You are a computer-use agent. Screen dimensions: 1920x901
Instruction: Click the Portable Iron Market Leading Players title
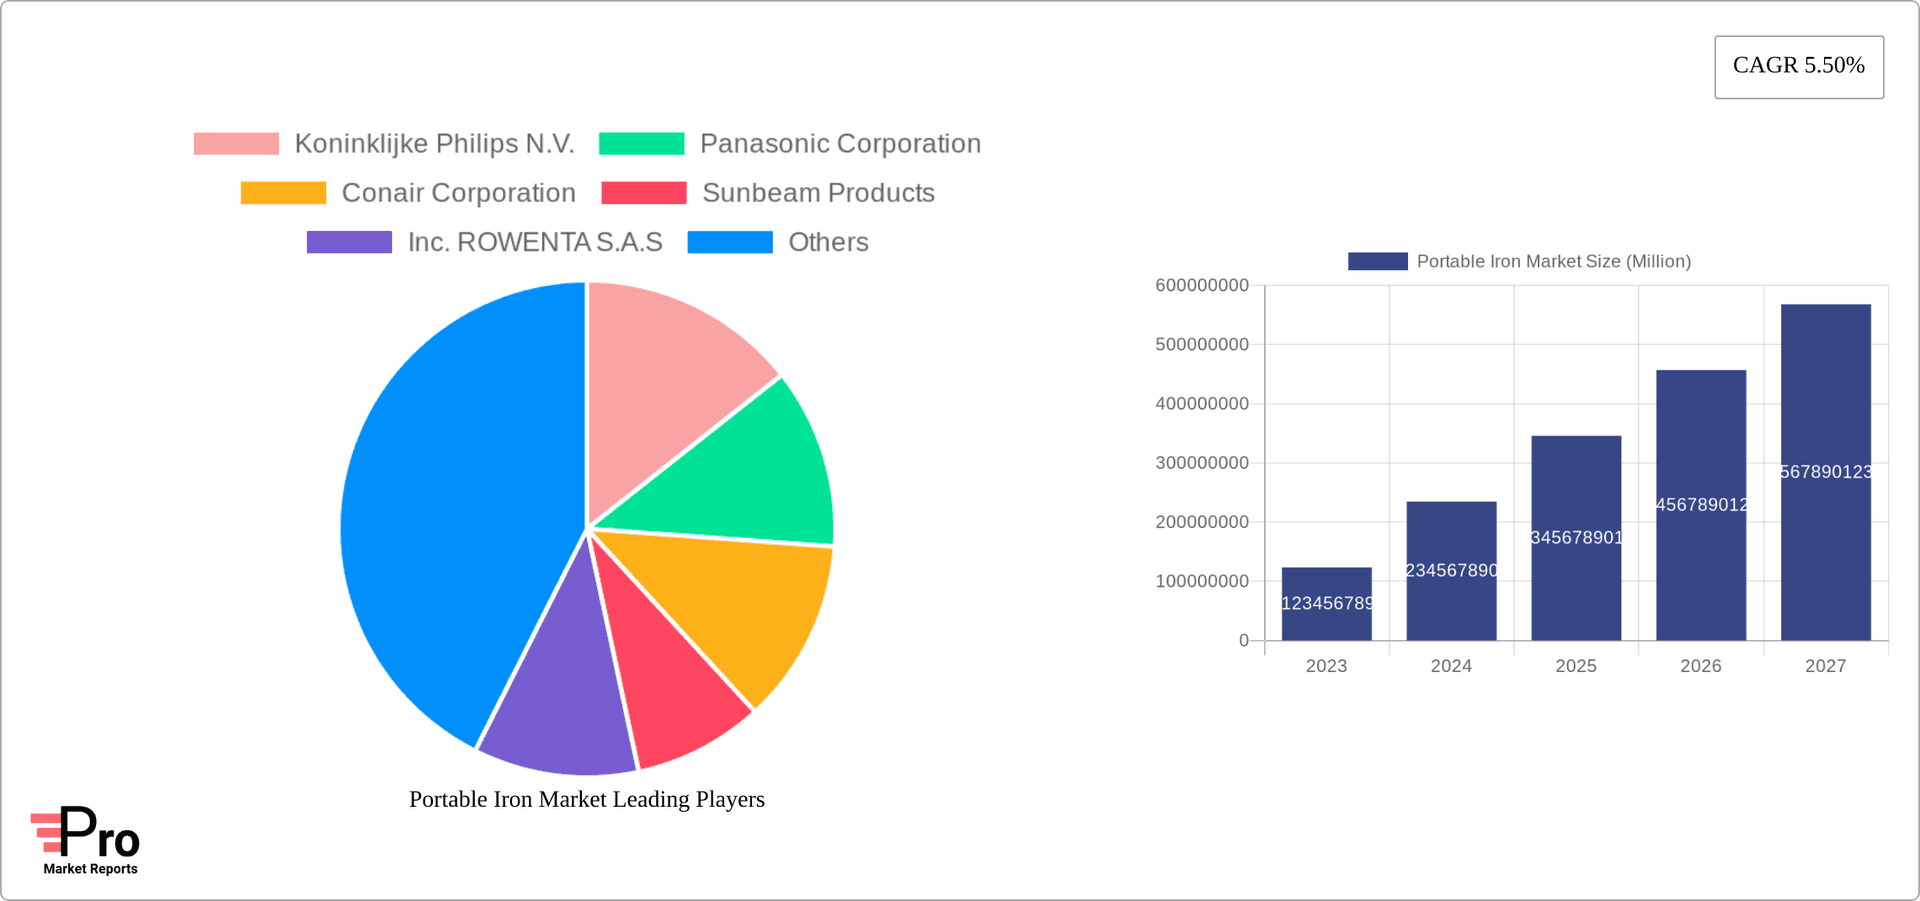(586, 799)
